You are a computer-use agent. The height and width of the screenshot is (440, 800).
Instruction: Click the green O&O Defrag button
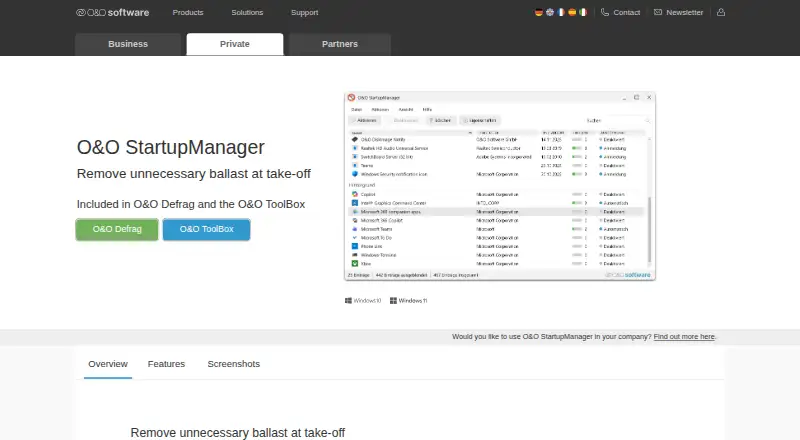pyautogui.click(x=117, y=229)
